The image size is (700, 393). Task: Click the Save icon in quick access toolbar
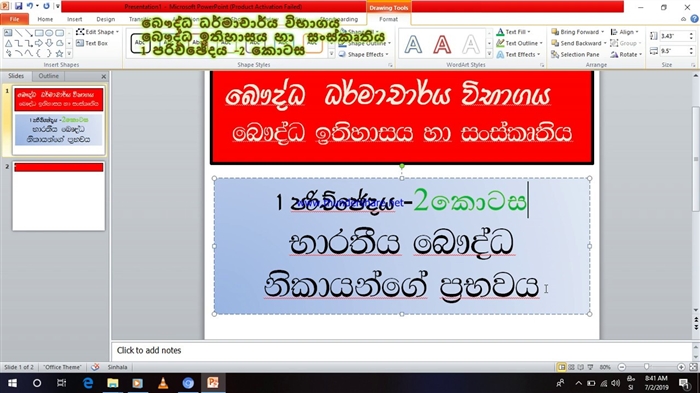(18, 6)
